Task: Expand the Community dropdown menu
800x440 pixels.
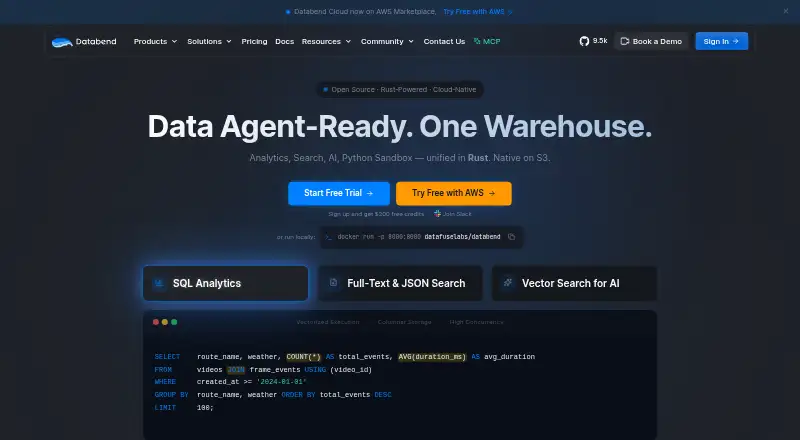Action: (x=387, y=41)
